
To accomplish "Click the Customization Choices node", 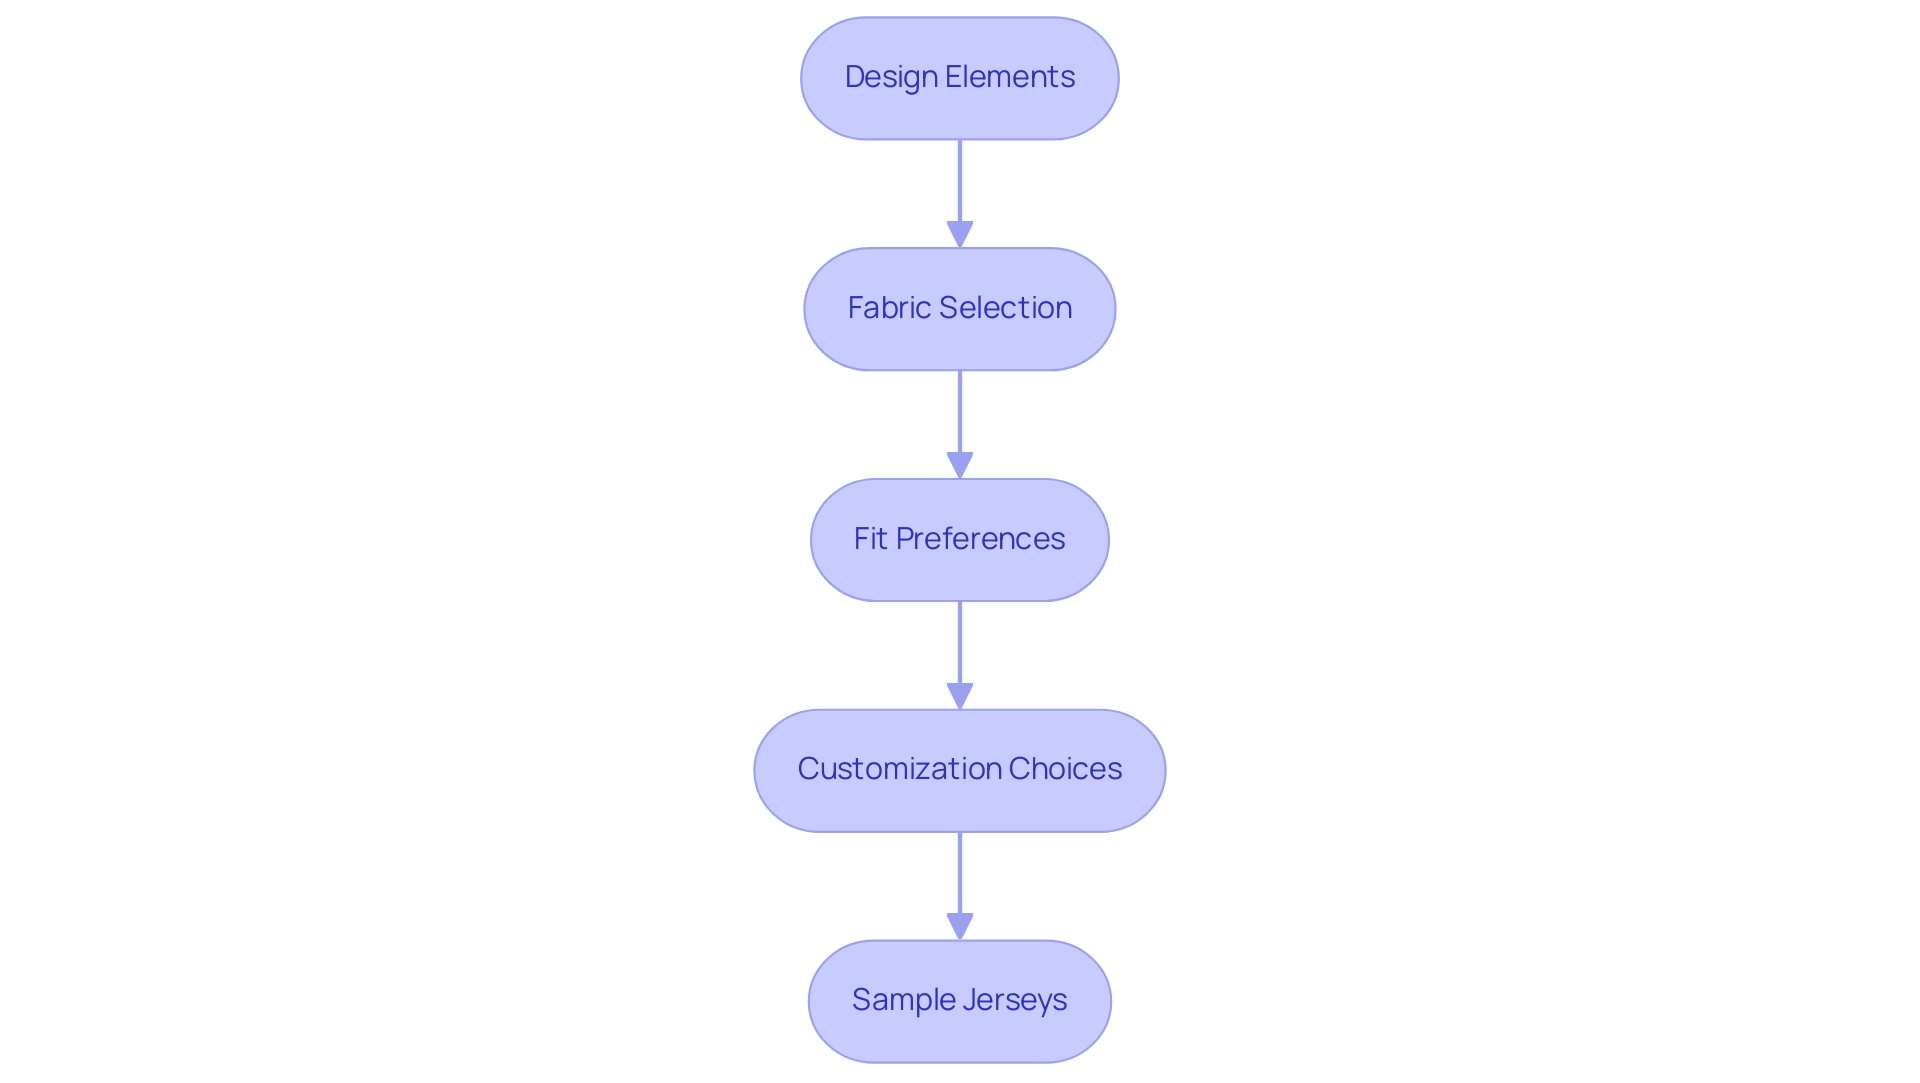I will 960,768.
